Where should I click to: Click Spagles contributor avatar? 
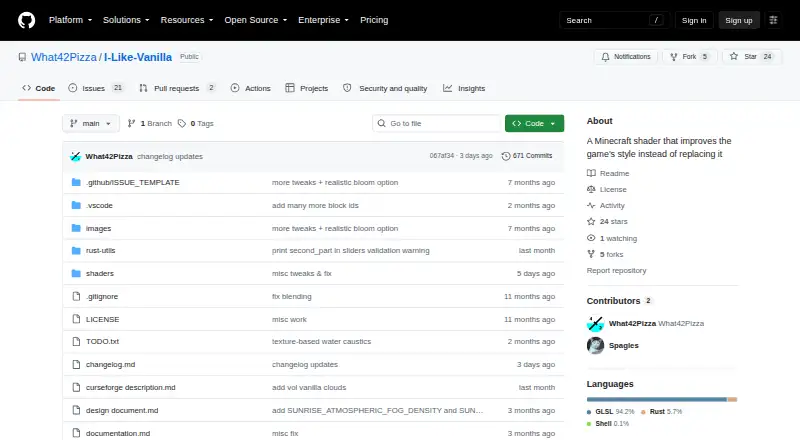coord(595,346)
